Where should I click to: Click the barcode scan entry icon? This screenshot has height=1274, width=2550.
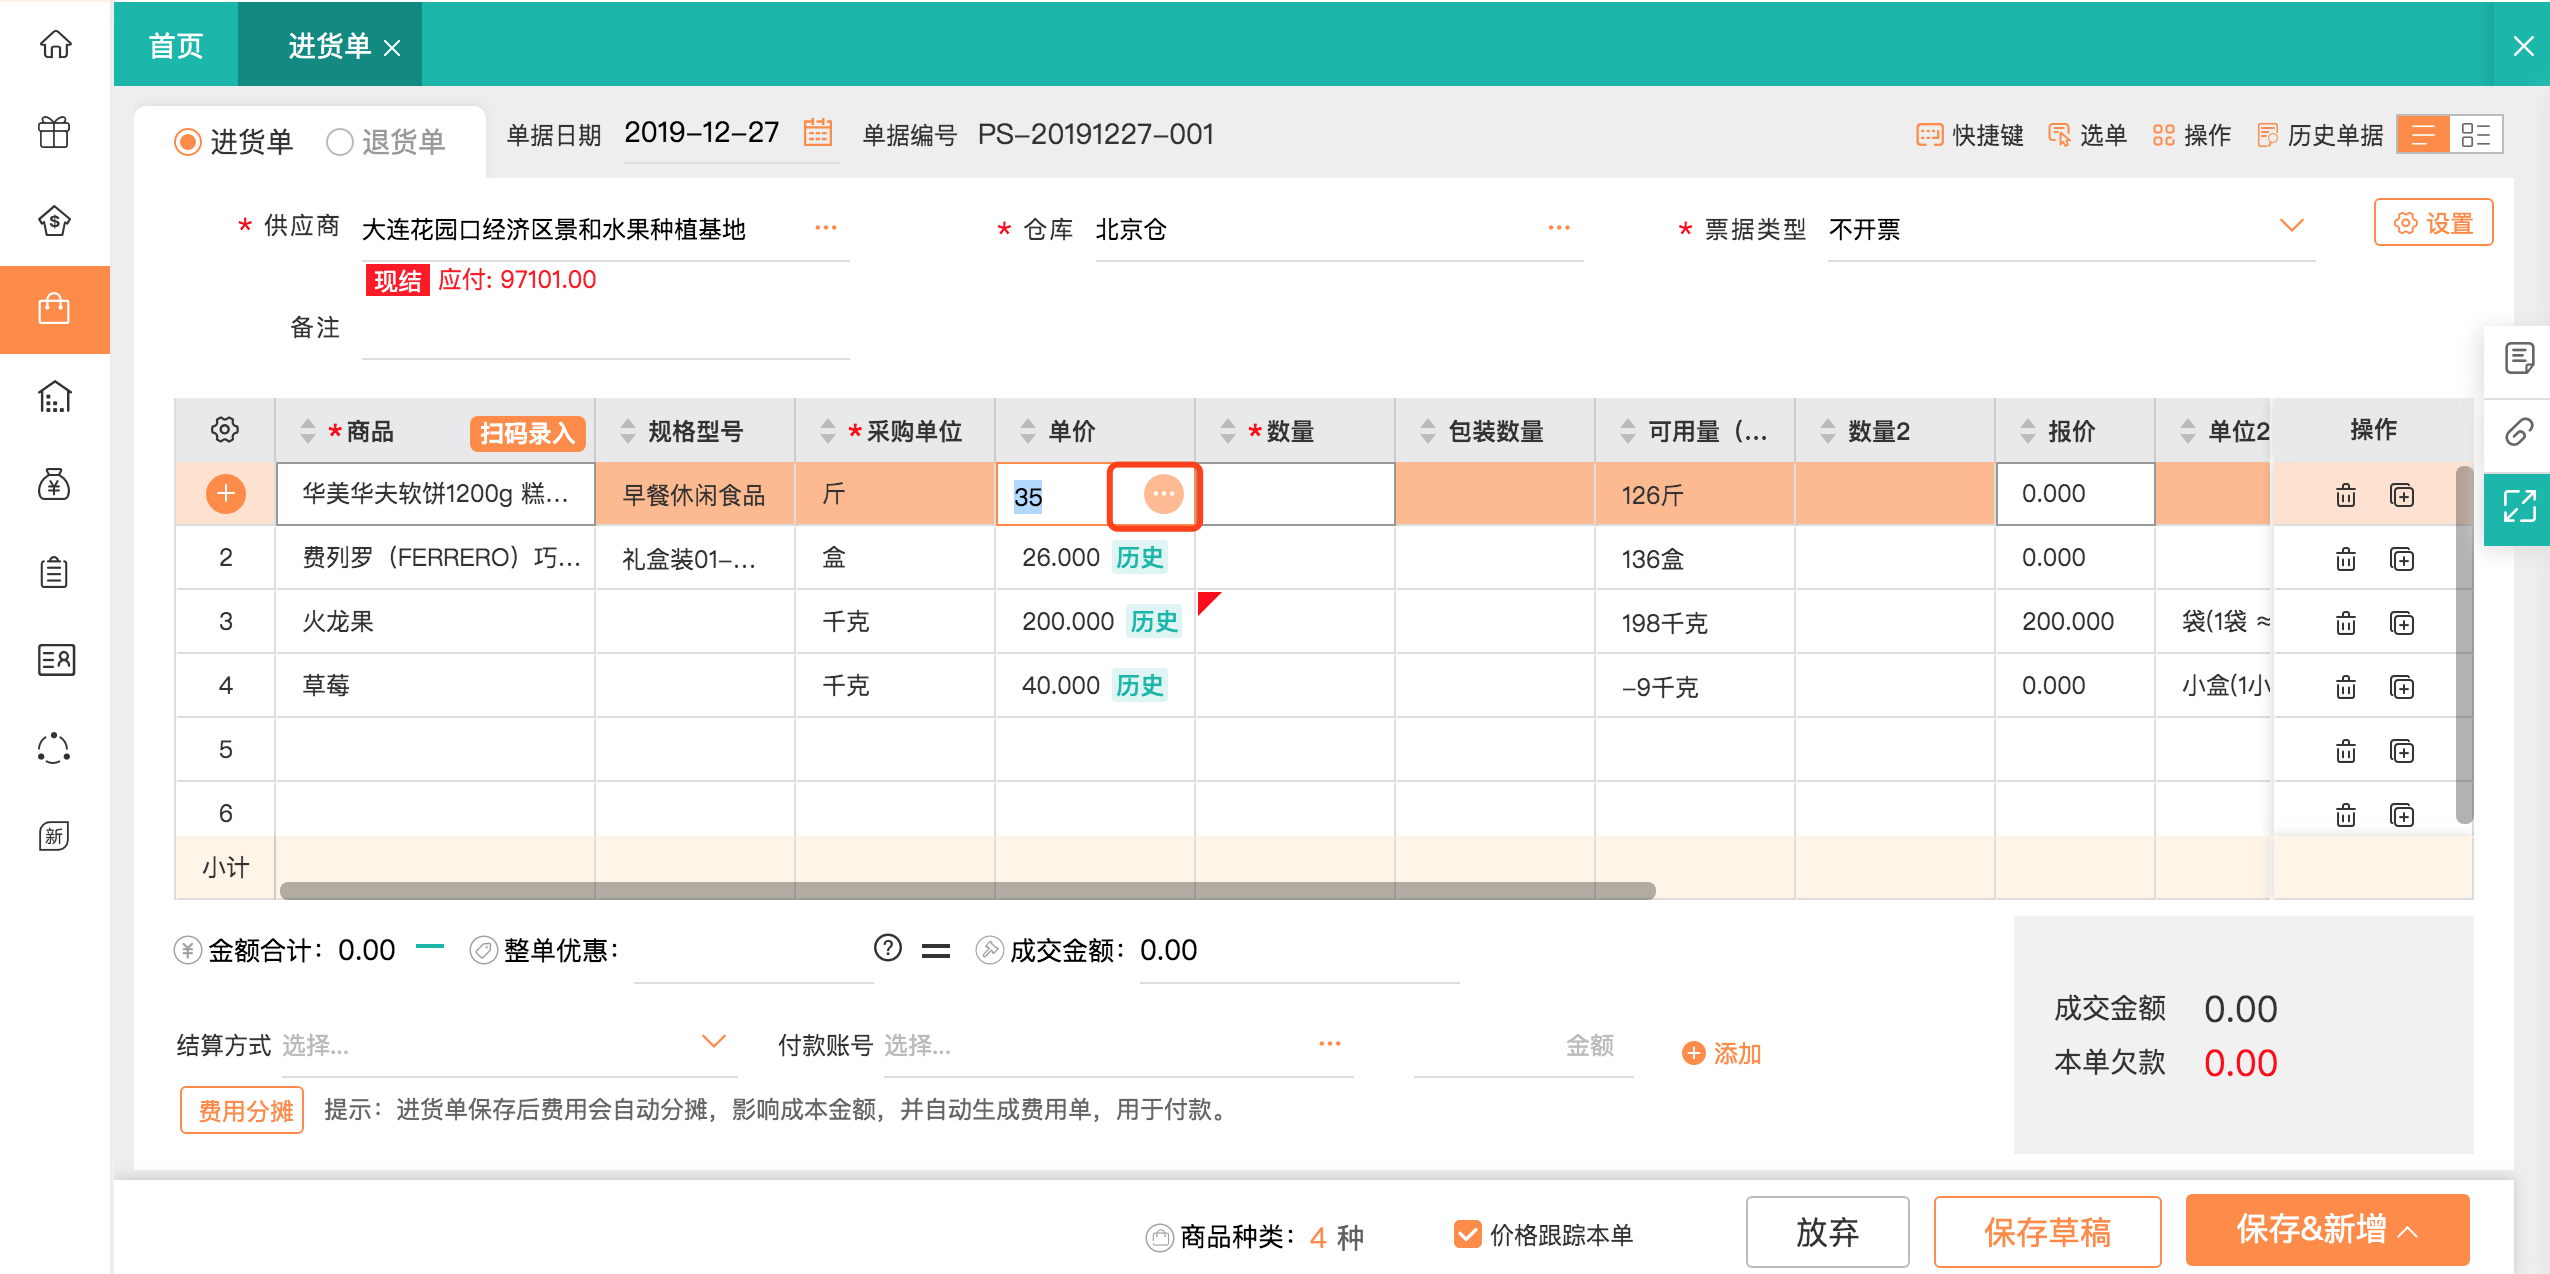click(525, 430)
